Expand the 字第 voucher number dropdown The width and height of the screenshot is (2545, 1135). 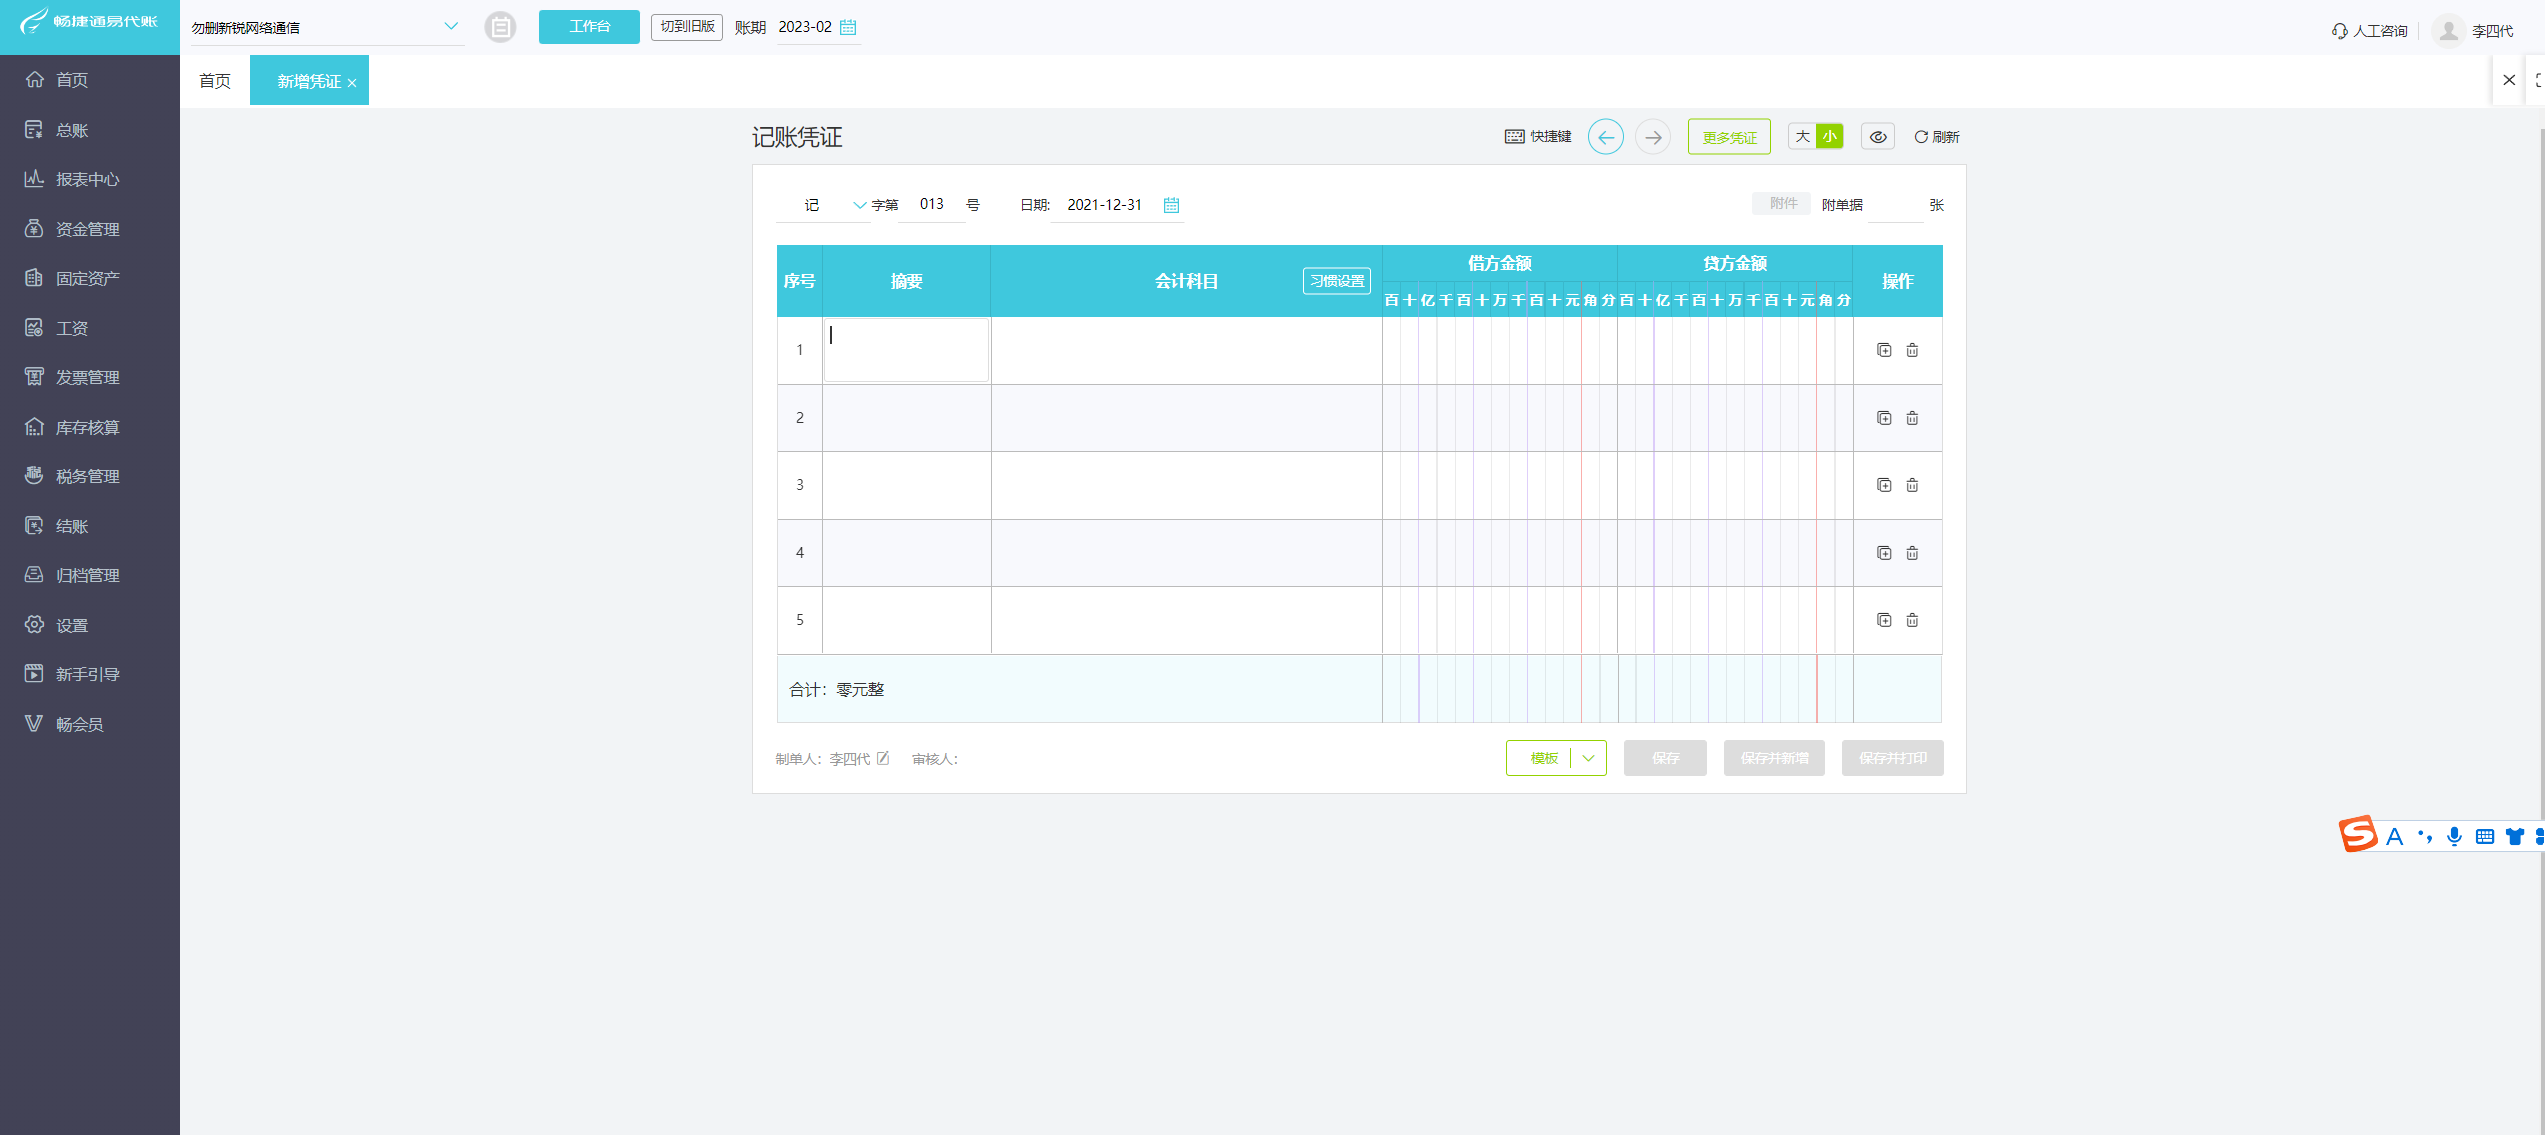(855, 205)
